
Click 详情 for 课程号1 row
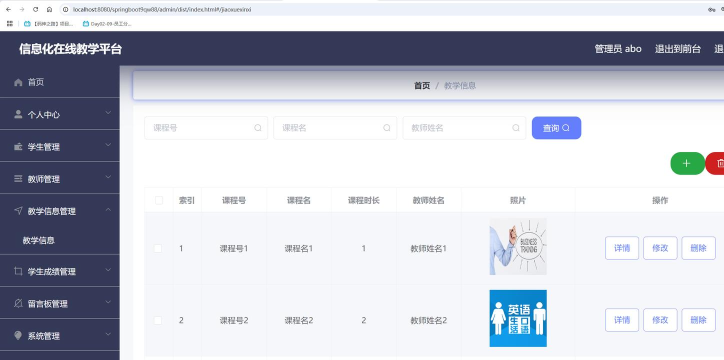pyautogui.click(x=622, y=248)
